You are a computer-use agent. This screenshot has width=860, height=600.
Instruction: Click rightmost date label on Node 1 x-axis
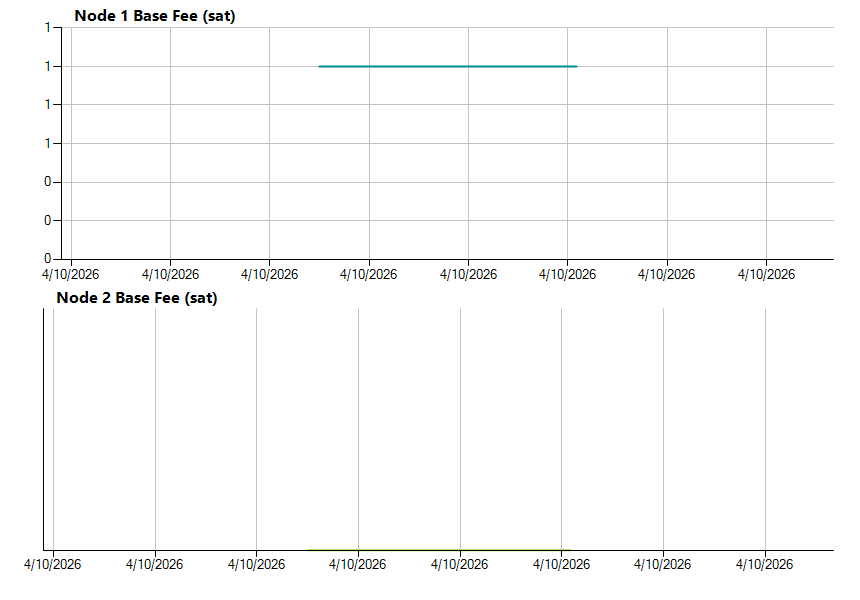[x=766, y=274]
